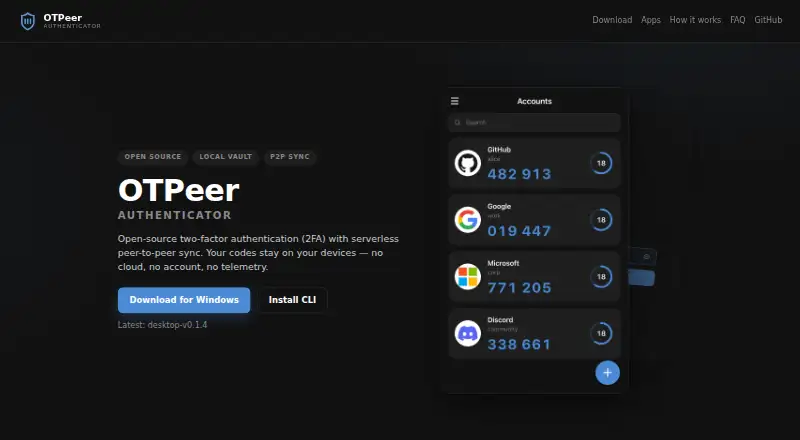Click the eye icon behind the Accounts panel
Screen dimensions: 800x440
(646, 257)
